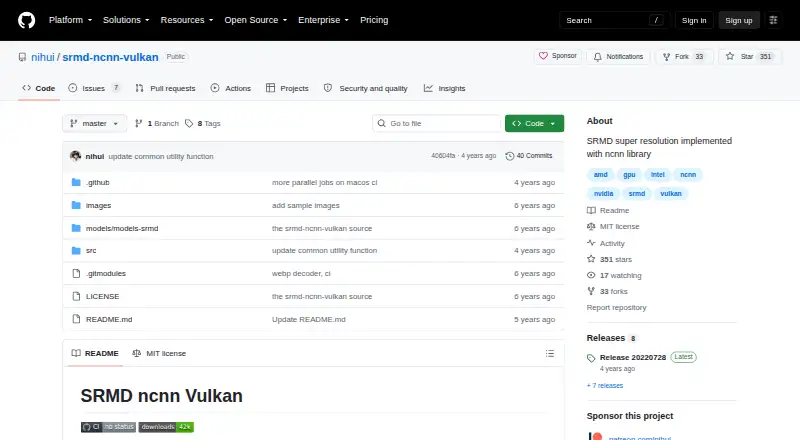Switch to the Insights tab
This screenshot has width=800, height=440.
[x=444, y=88]
